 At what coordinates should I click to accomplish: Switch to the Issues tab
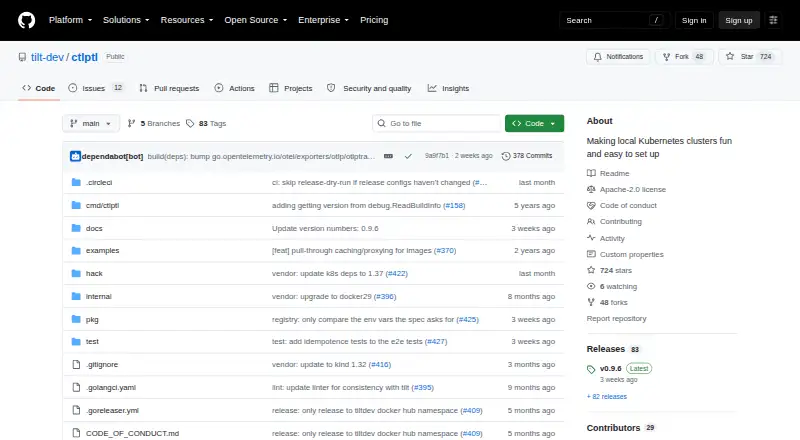(96, 88)
